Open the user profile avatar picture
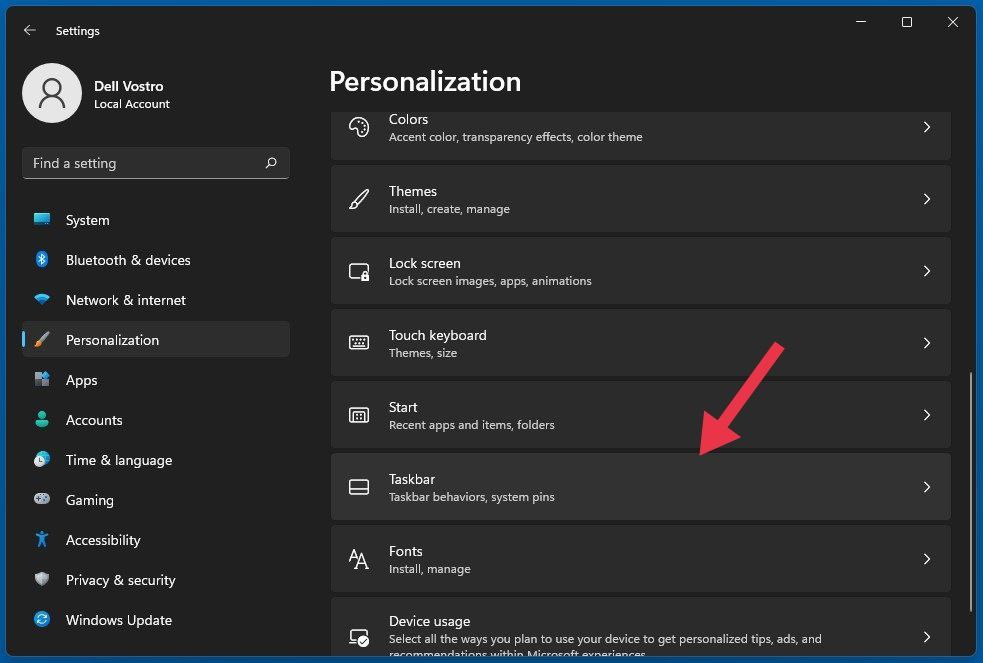Screen dimensions: 983x663 pos(52,93)
